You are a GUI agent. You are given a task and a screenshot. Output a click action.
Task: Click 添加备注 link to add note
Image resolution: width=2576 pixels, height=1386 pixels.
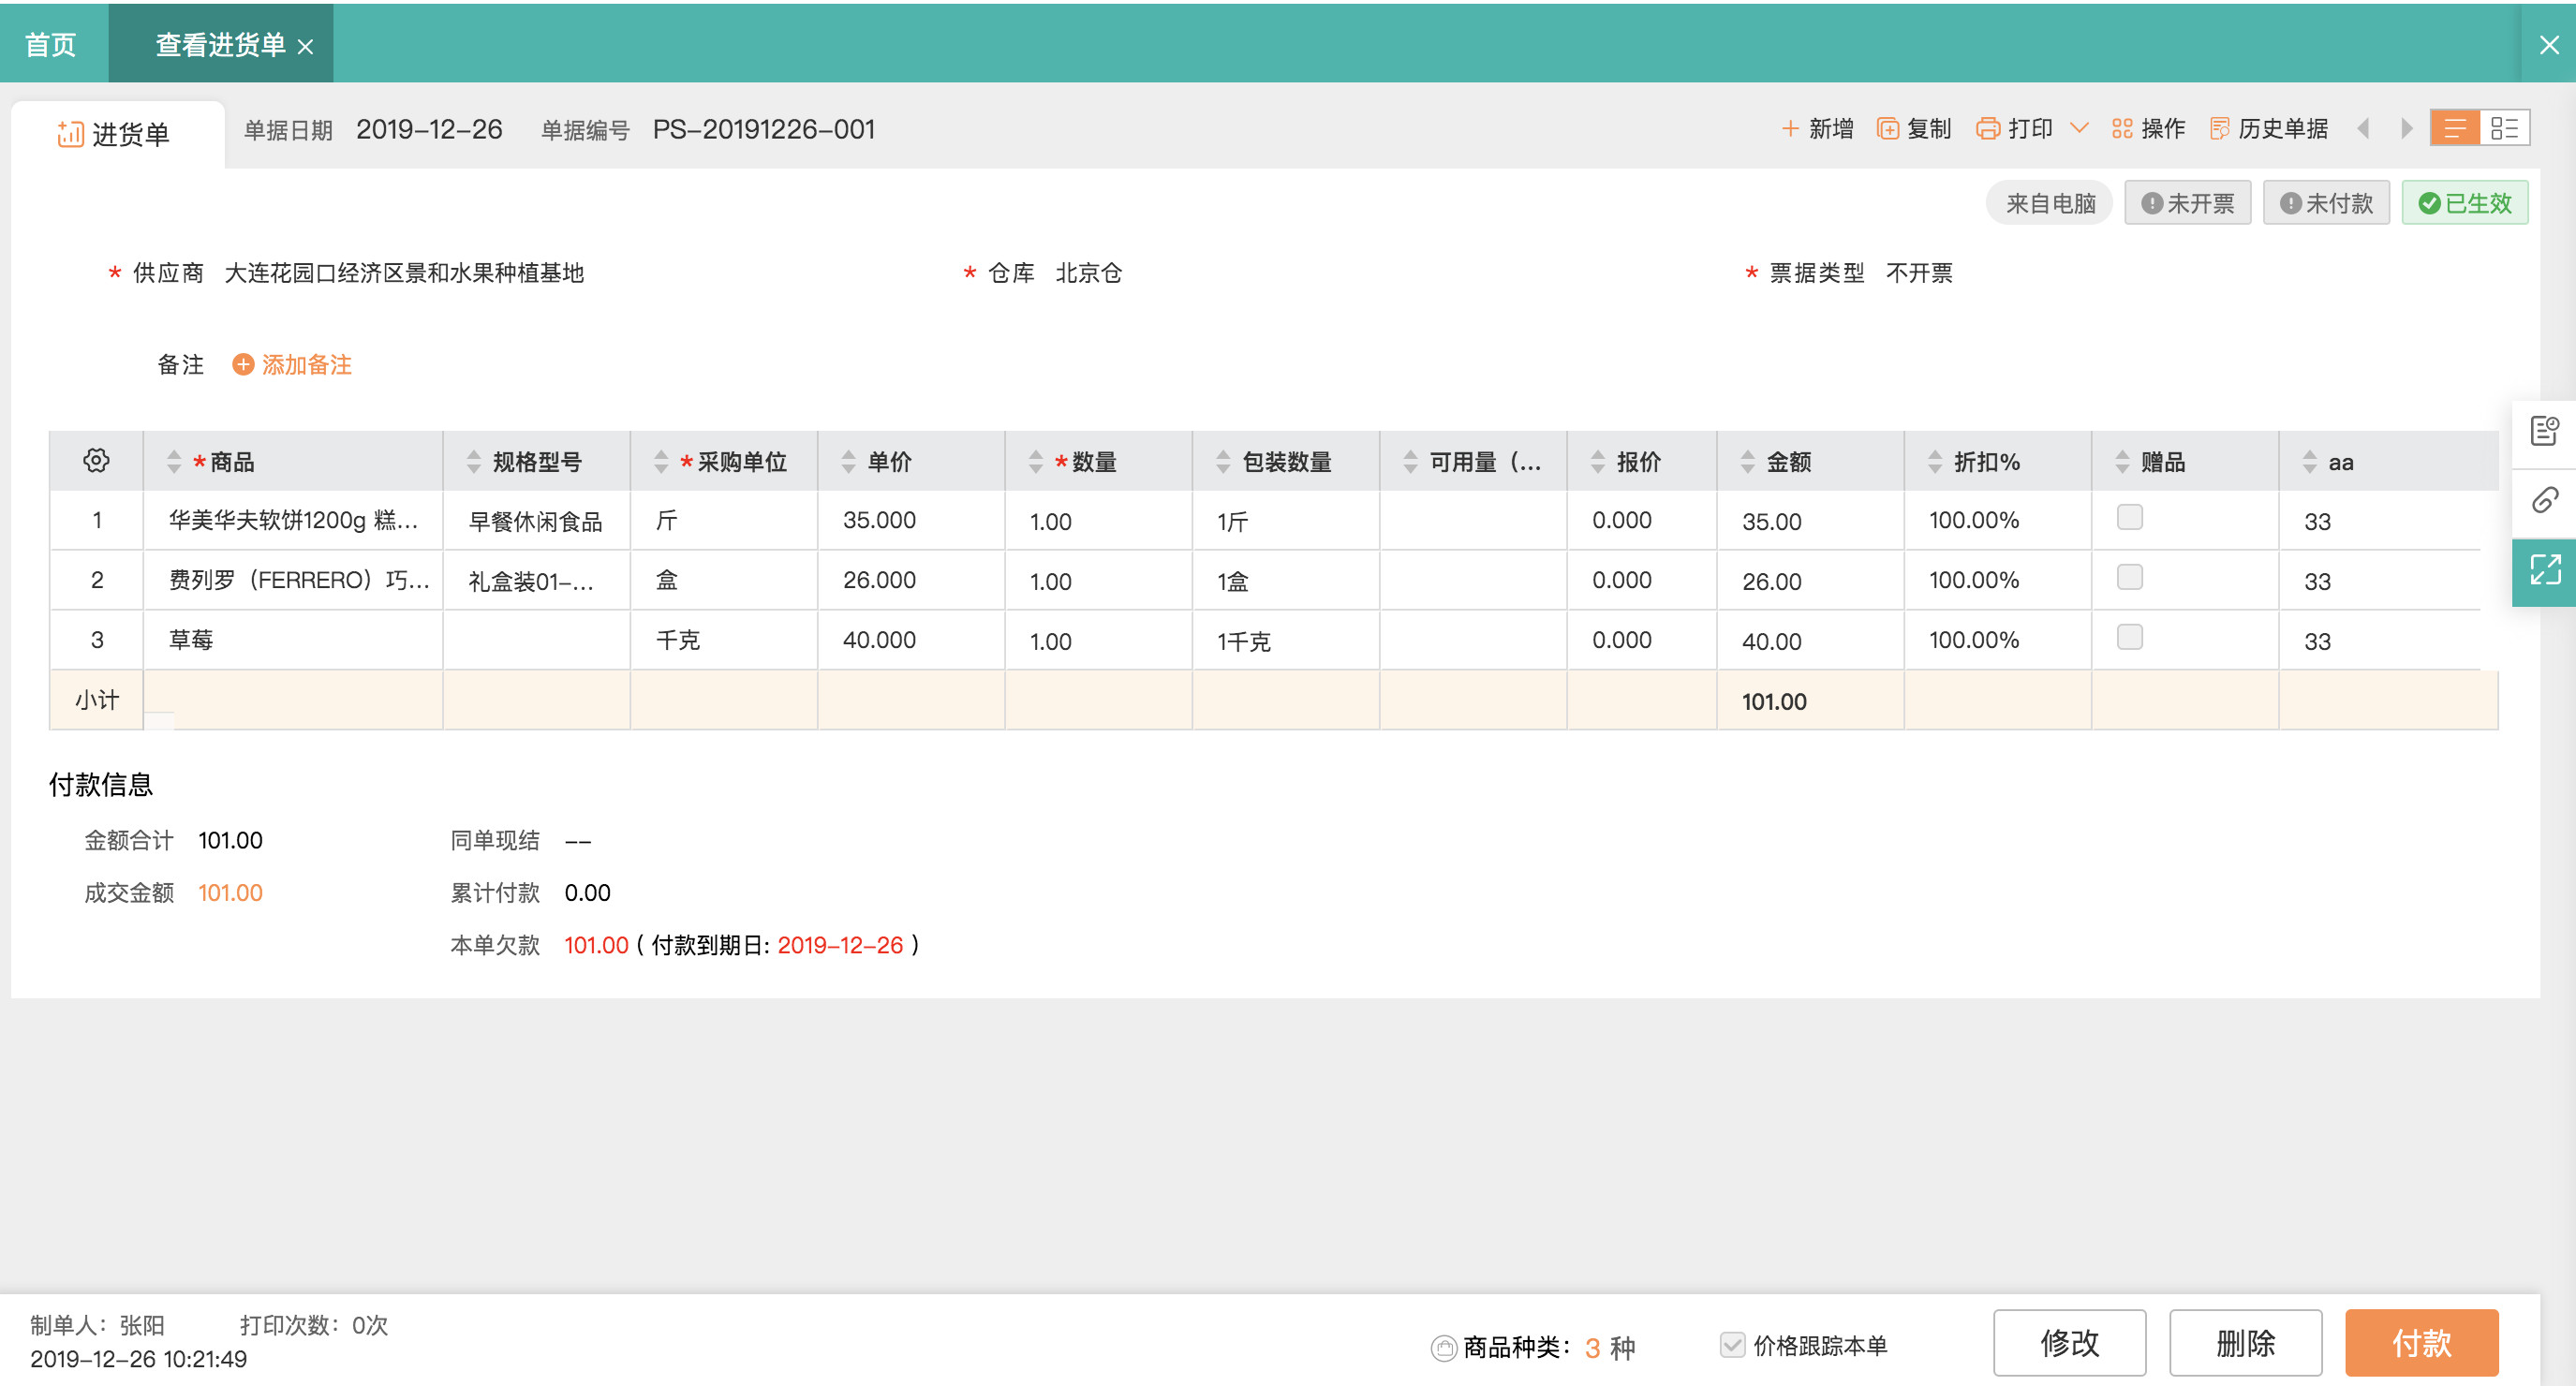point(292,363)
